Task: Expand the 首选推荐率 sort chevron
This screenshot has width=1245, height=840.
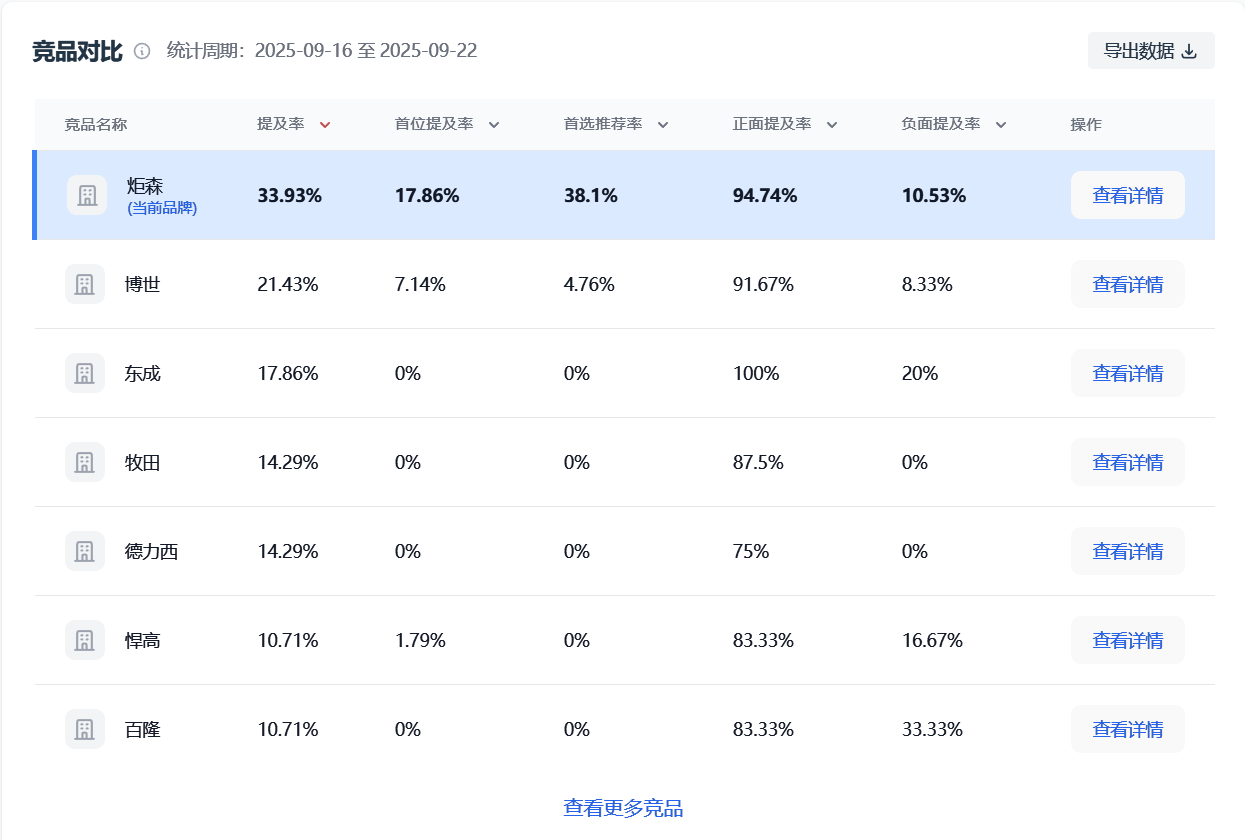Action: click(x=661, y=126)
